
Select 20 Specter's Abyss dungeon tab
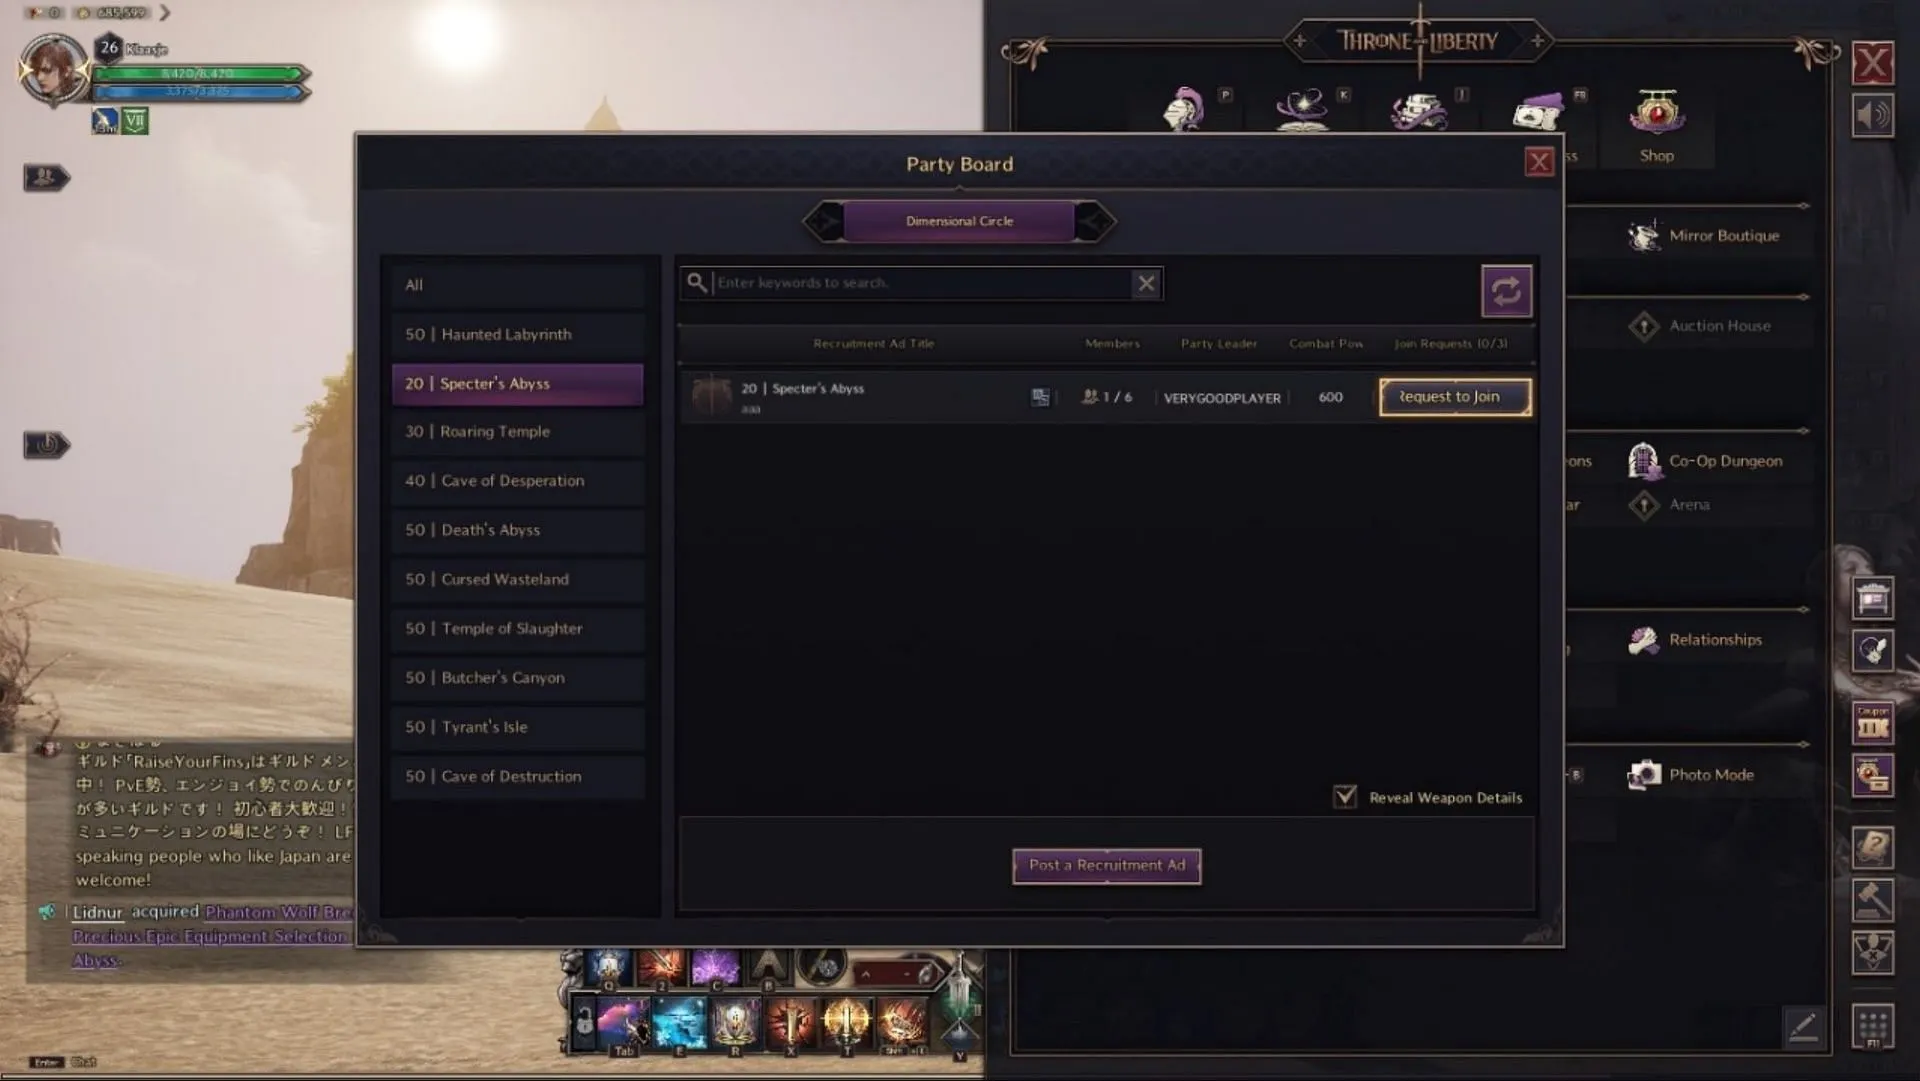coord(518,382)
